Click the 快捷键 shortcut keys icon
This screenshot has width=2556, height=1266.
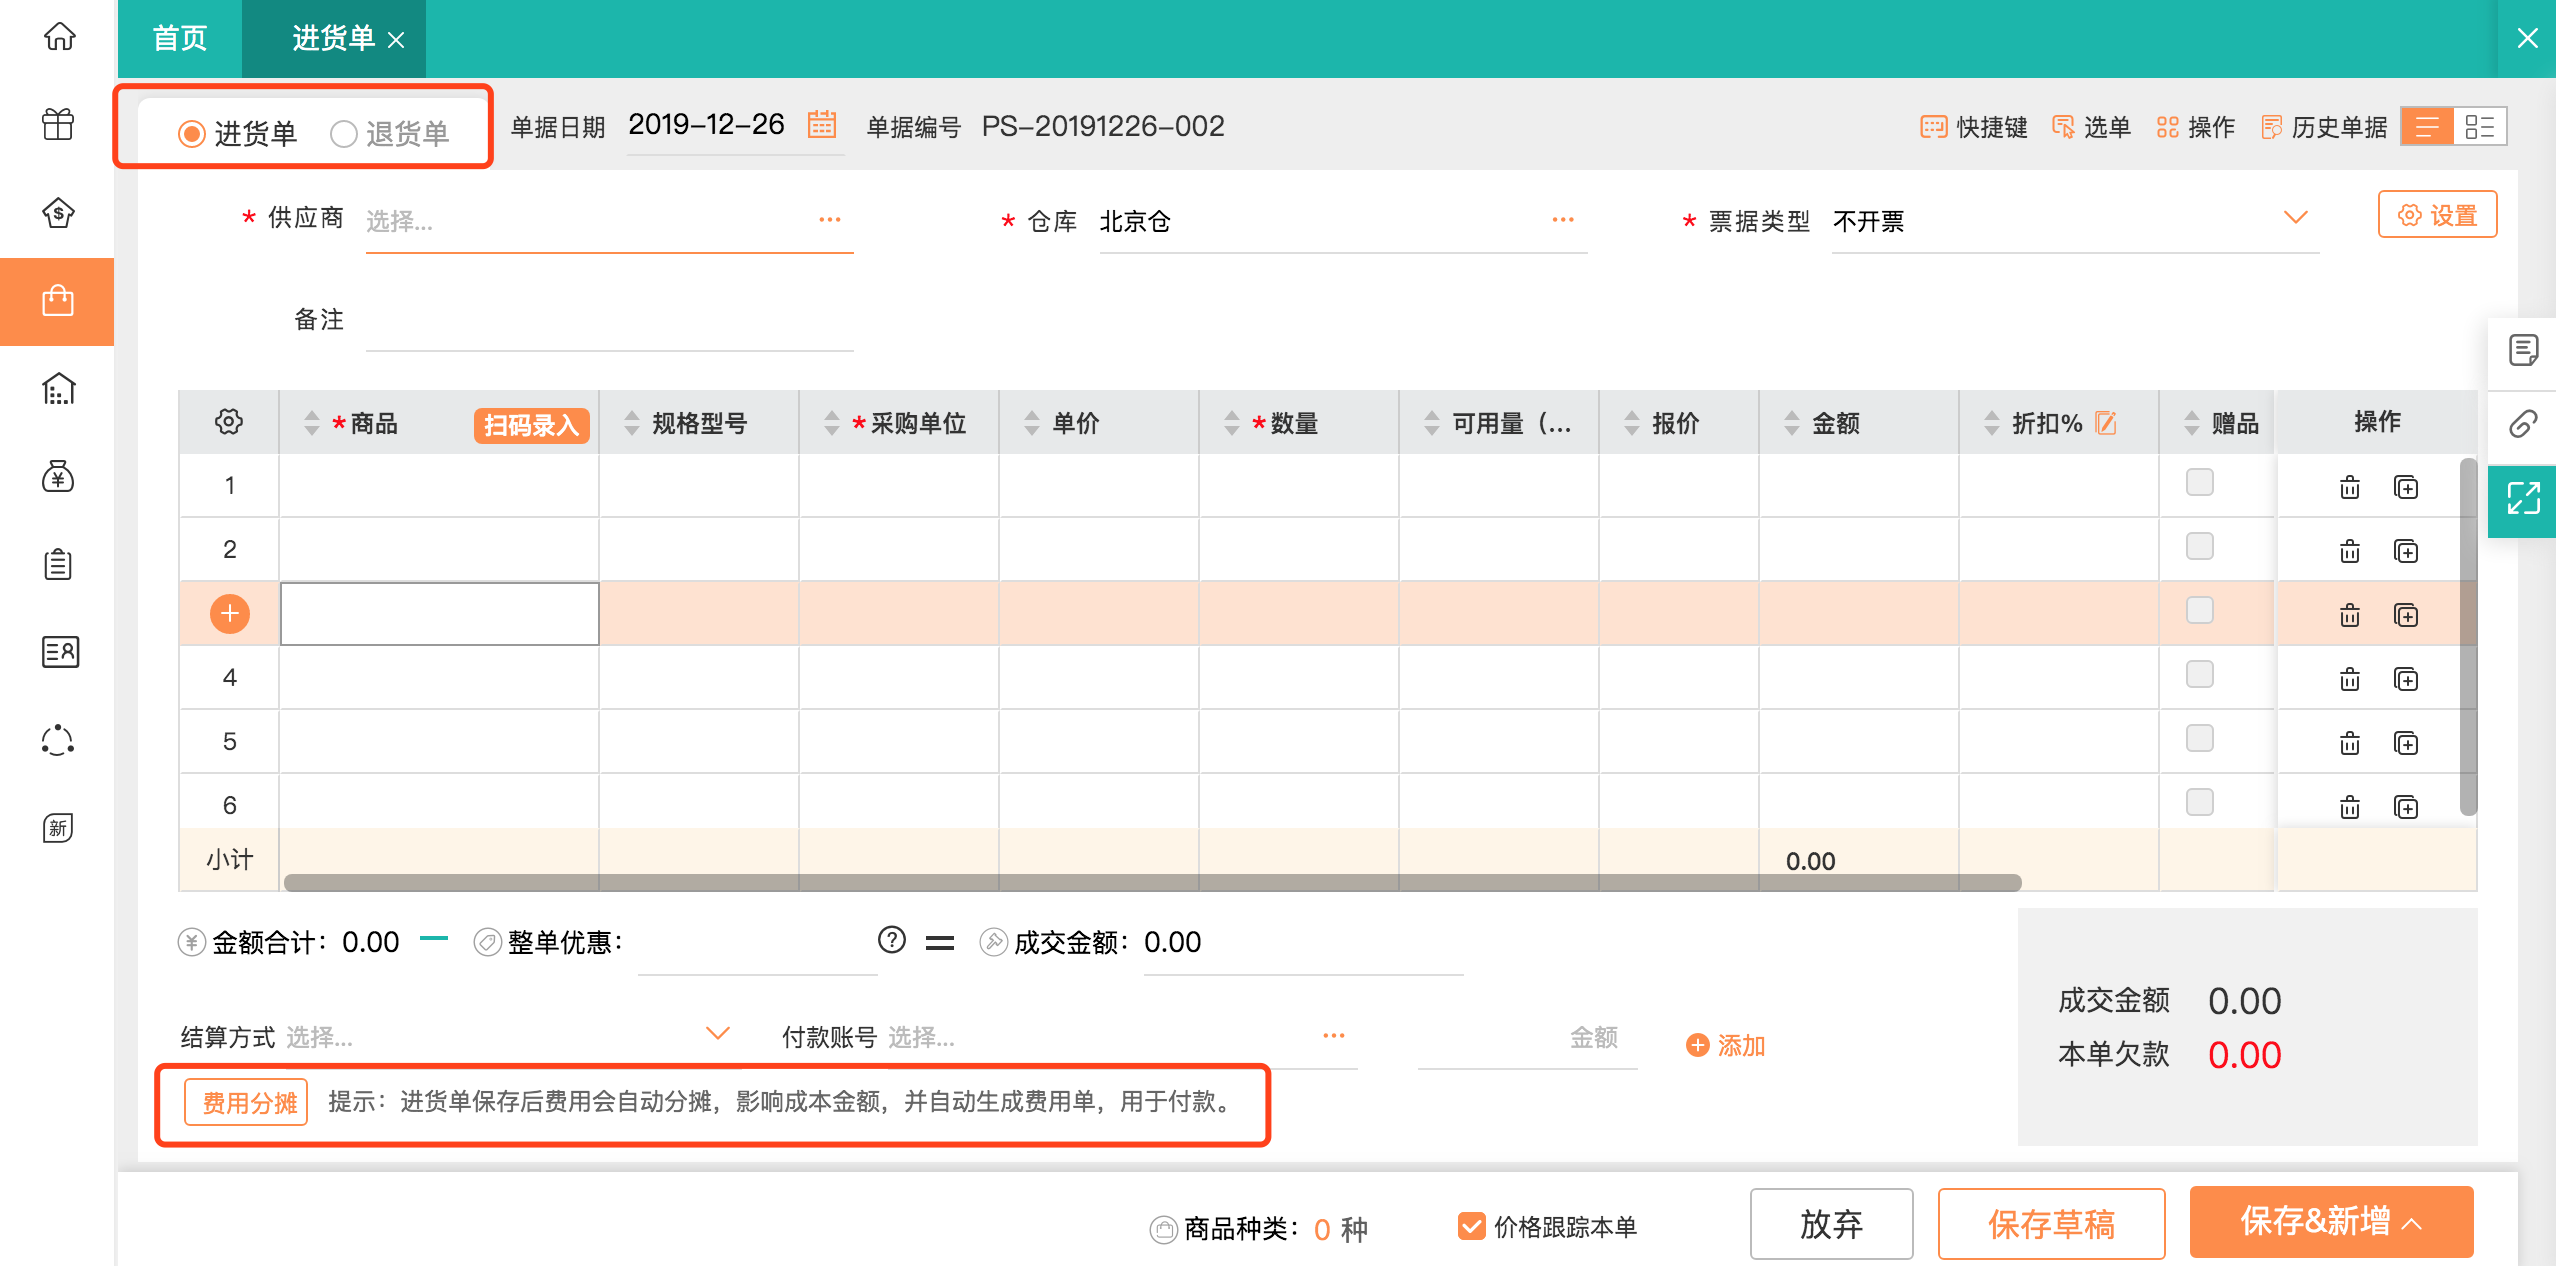[1933, 129]
